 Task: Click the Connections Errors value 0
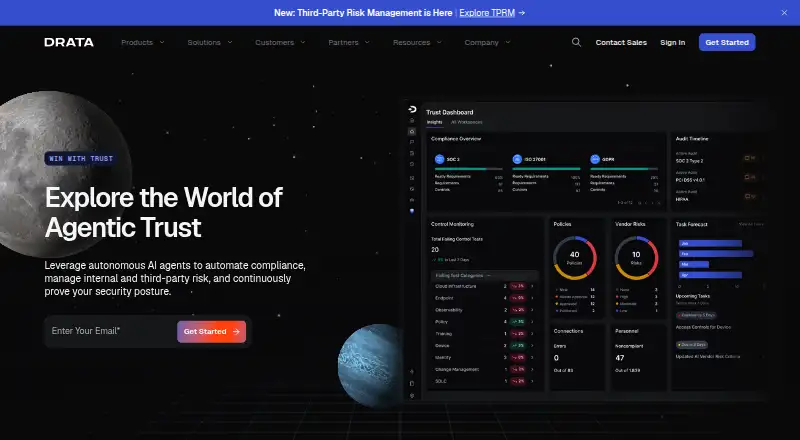coord(556,358)
